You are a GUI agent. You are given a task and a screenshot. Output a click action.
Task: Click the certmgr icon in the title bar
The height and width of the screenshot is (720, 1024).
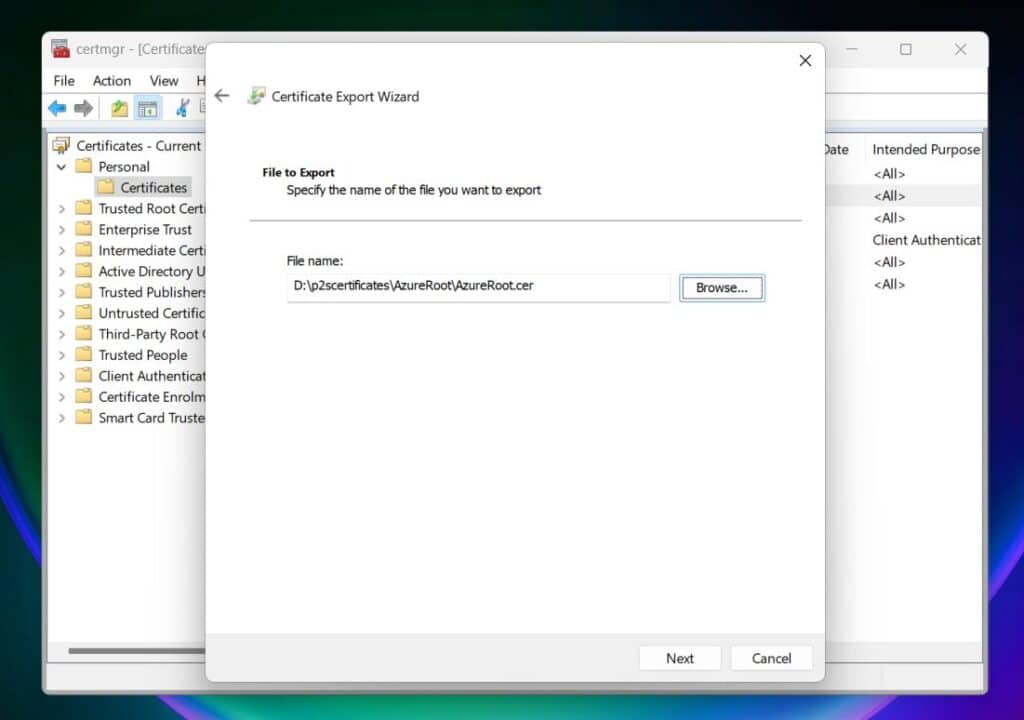coord(59,48)
